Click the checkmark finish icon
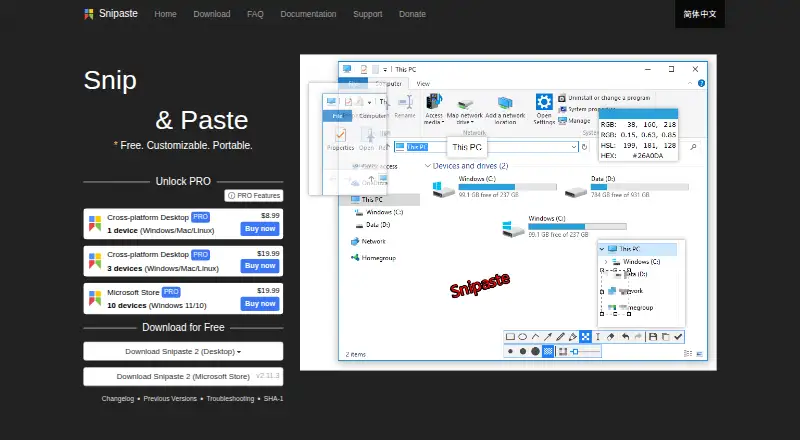This screenshot has height=440, width=800. click(678, 337)
